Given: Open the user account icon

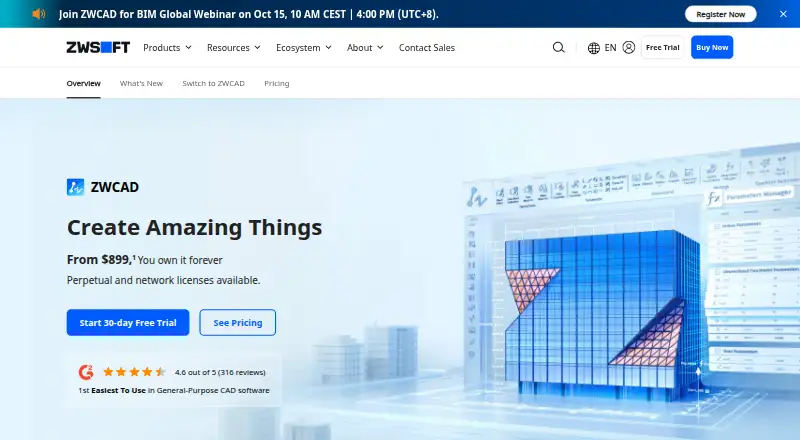Looking at the screenshot, I should [629, 47].
